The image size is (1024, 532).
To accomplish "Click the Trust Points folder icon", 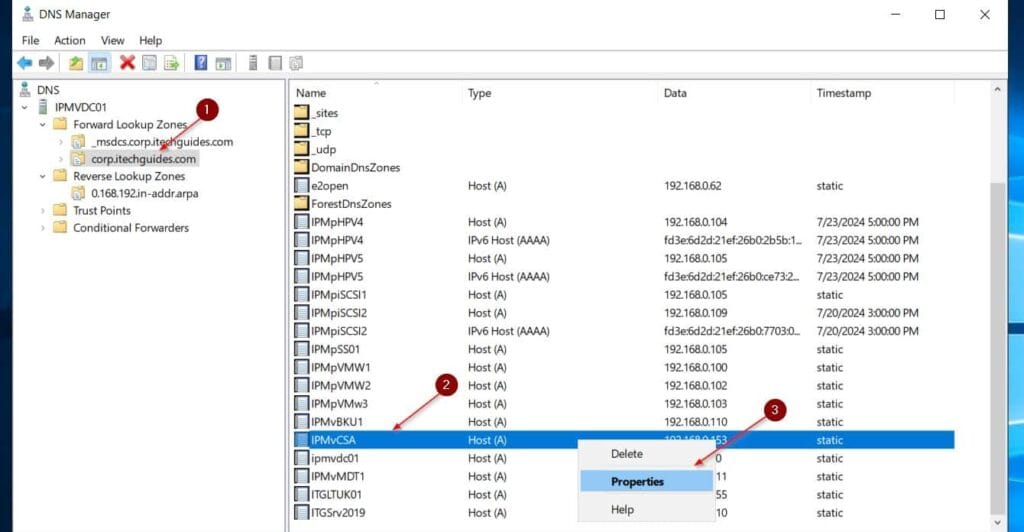I will tap(60, 210).
